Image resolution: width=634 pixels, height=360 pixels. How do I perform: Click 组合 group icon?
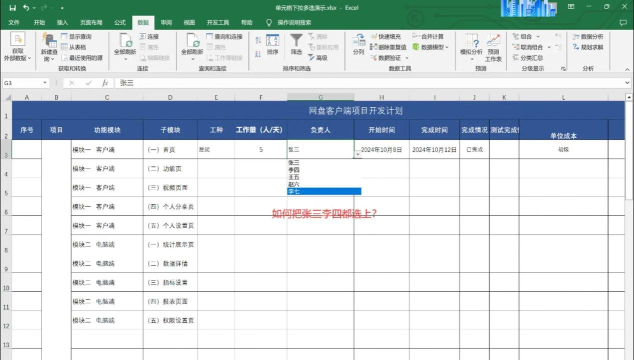tap(516, 36)
